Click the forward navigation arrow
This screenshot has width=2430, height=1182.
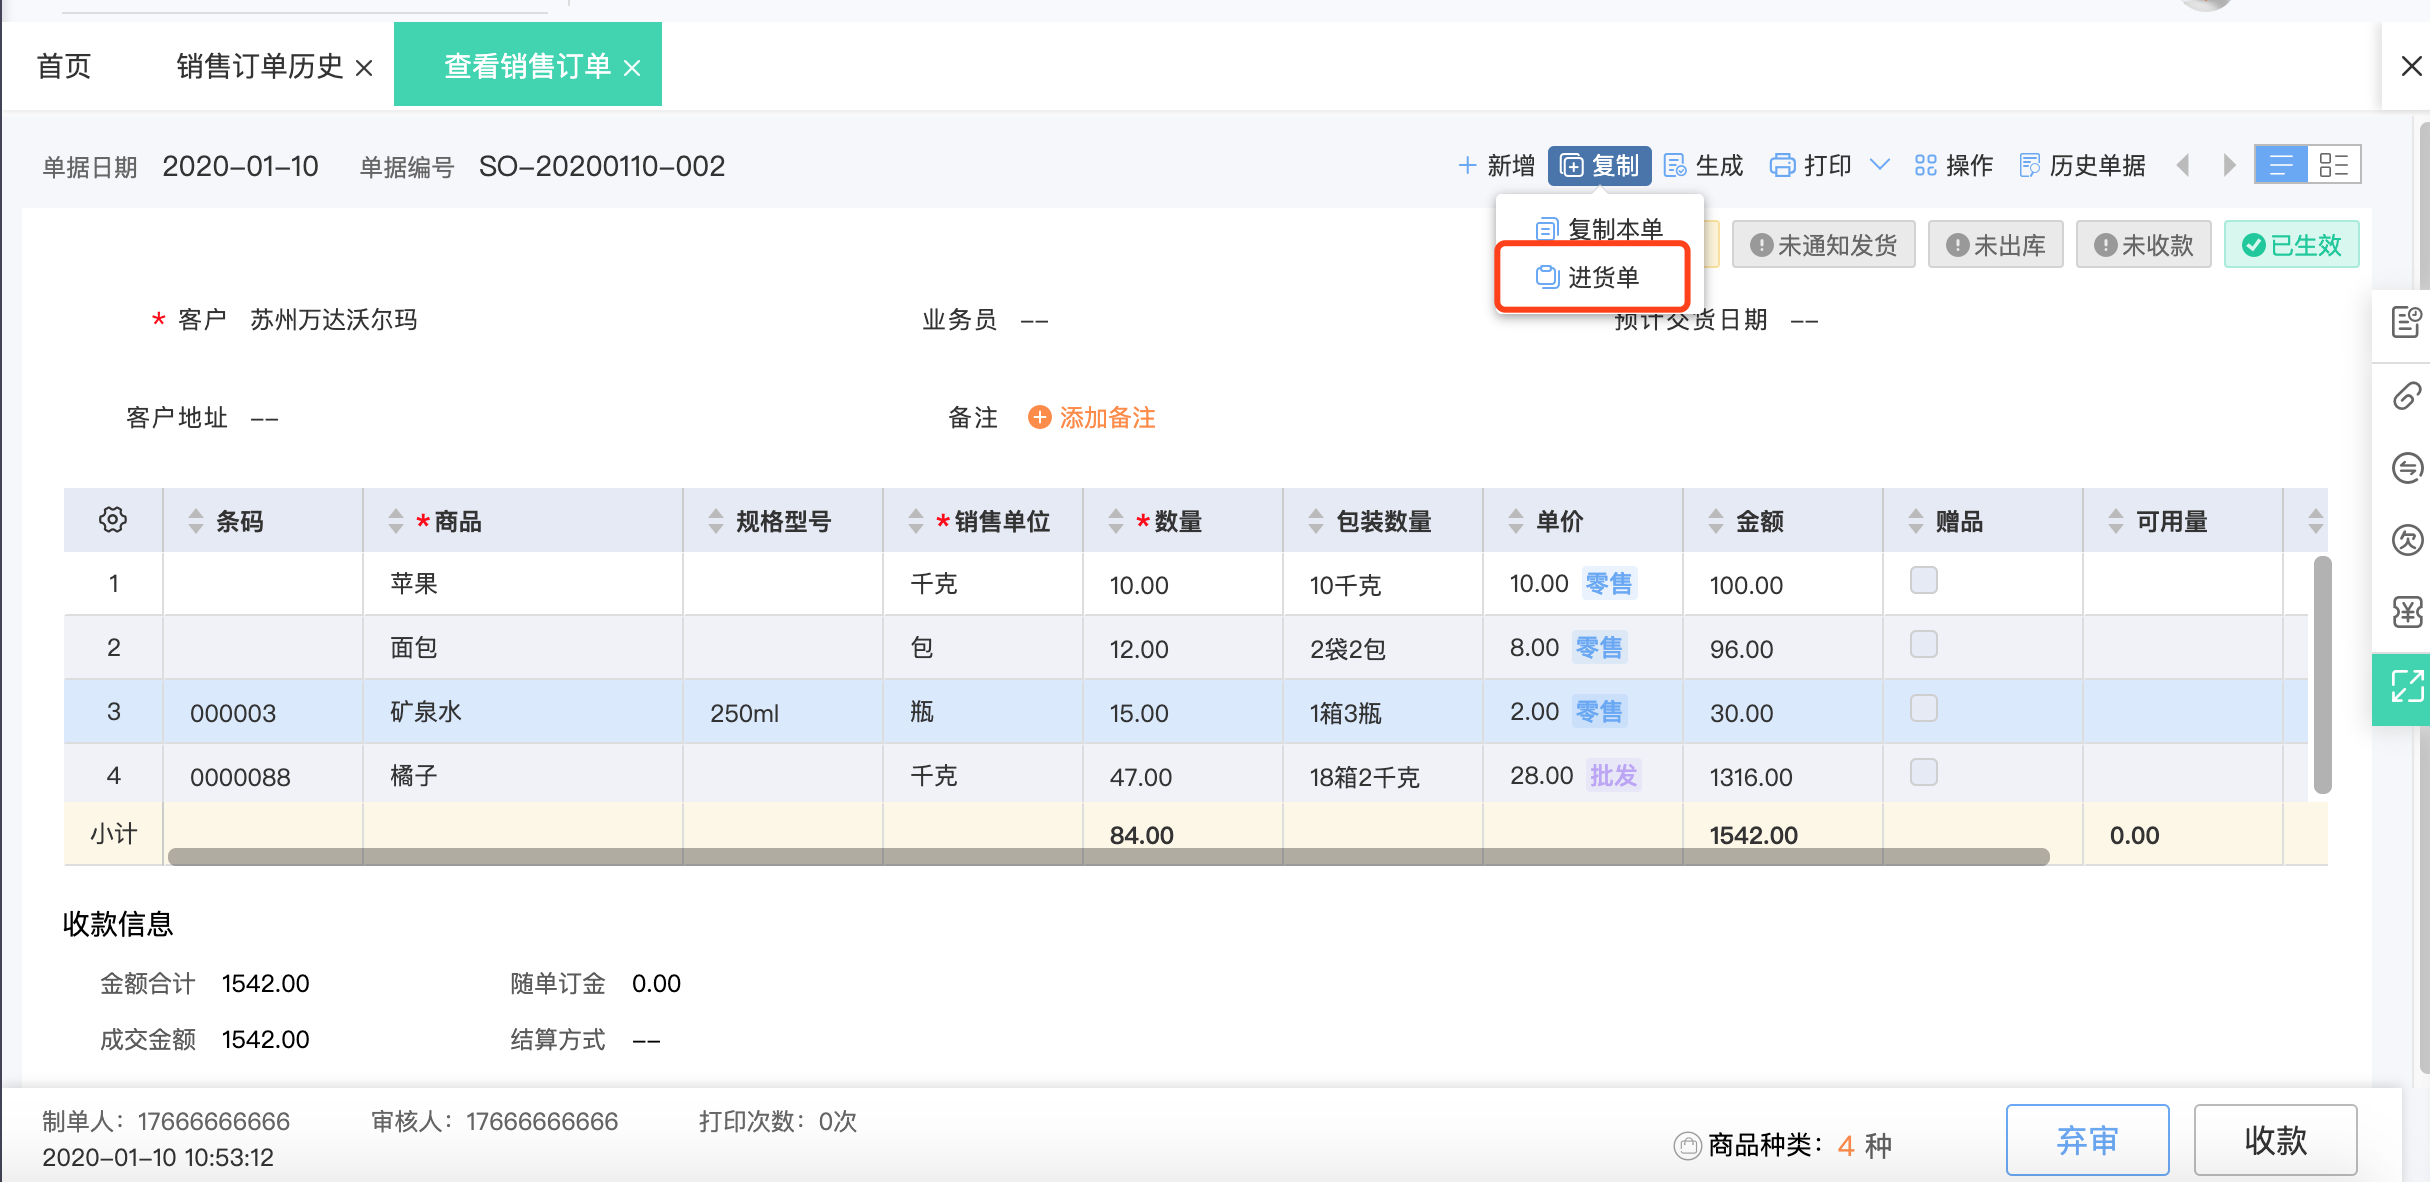(2227, 167)
